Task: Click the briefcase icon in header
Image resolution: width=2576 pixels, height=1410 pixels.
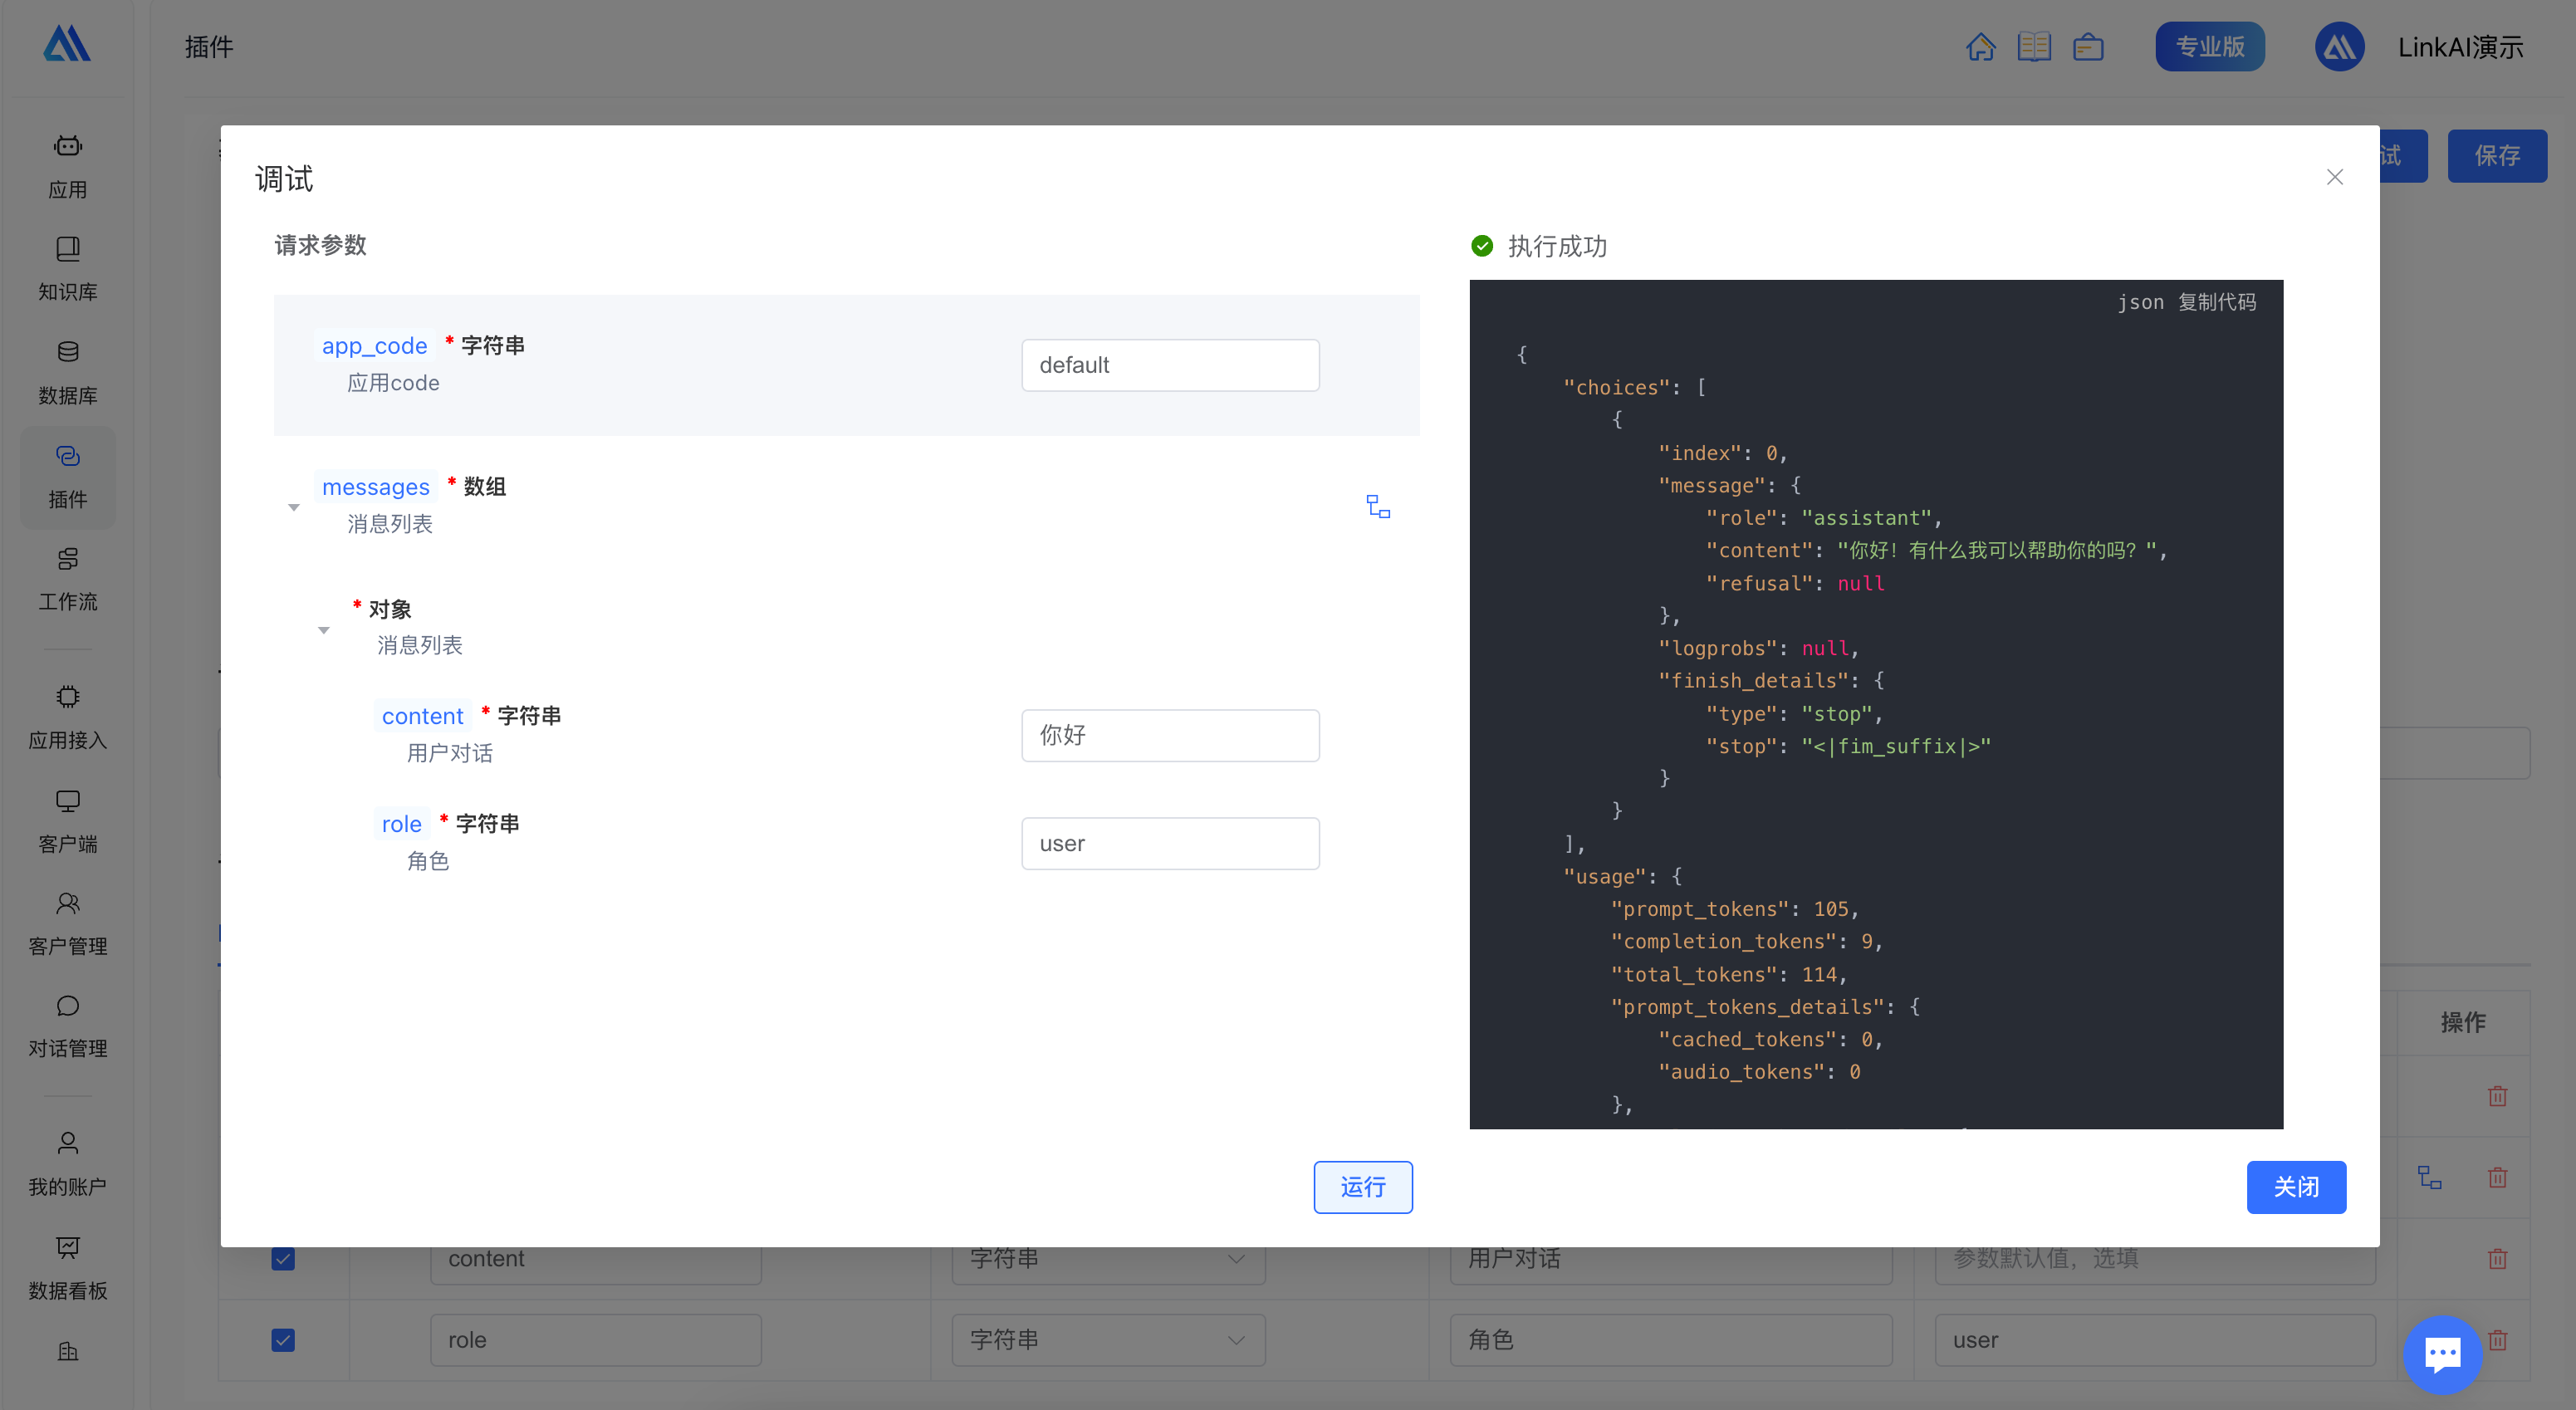Action: coord(2088,47)
